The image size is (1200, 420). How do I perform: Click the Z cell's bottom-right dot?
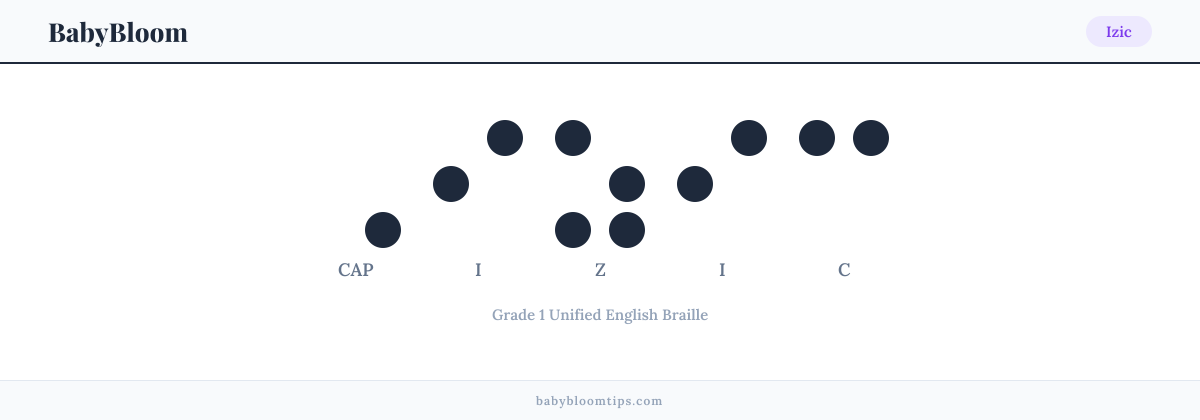(x=627, y=230)
